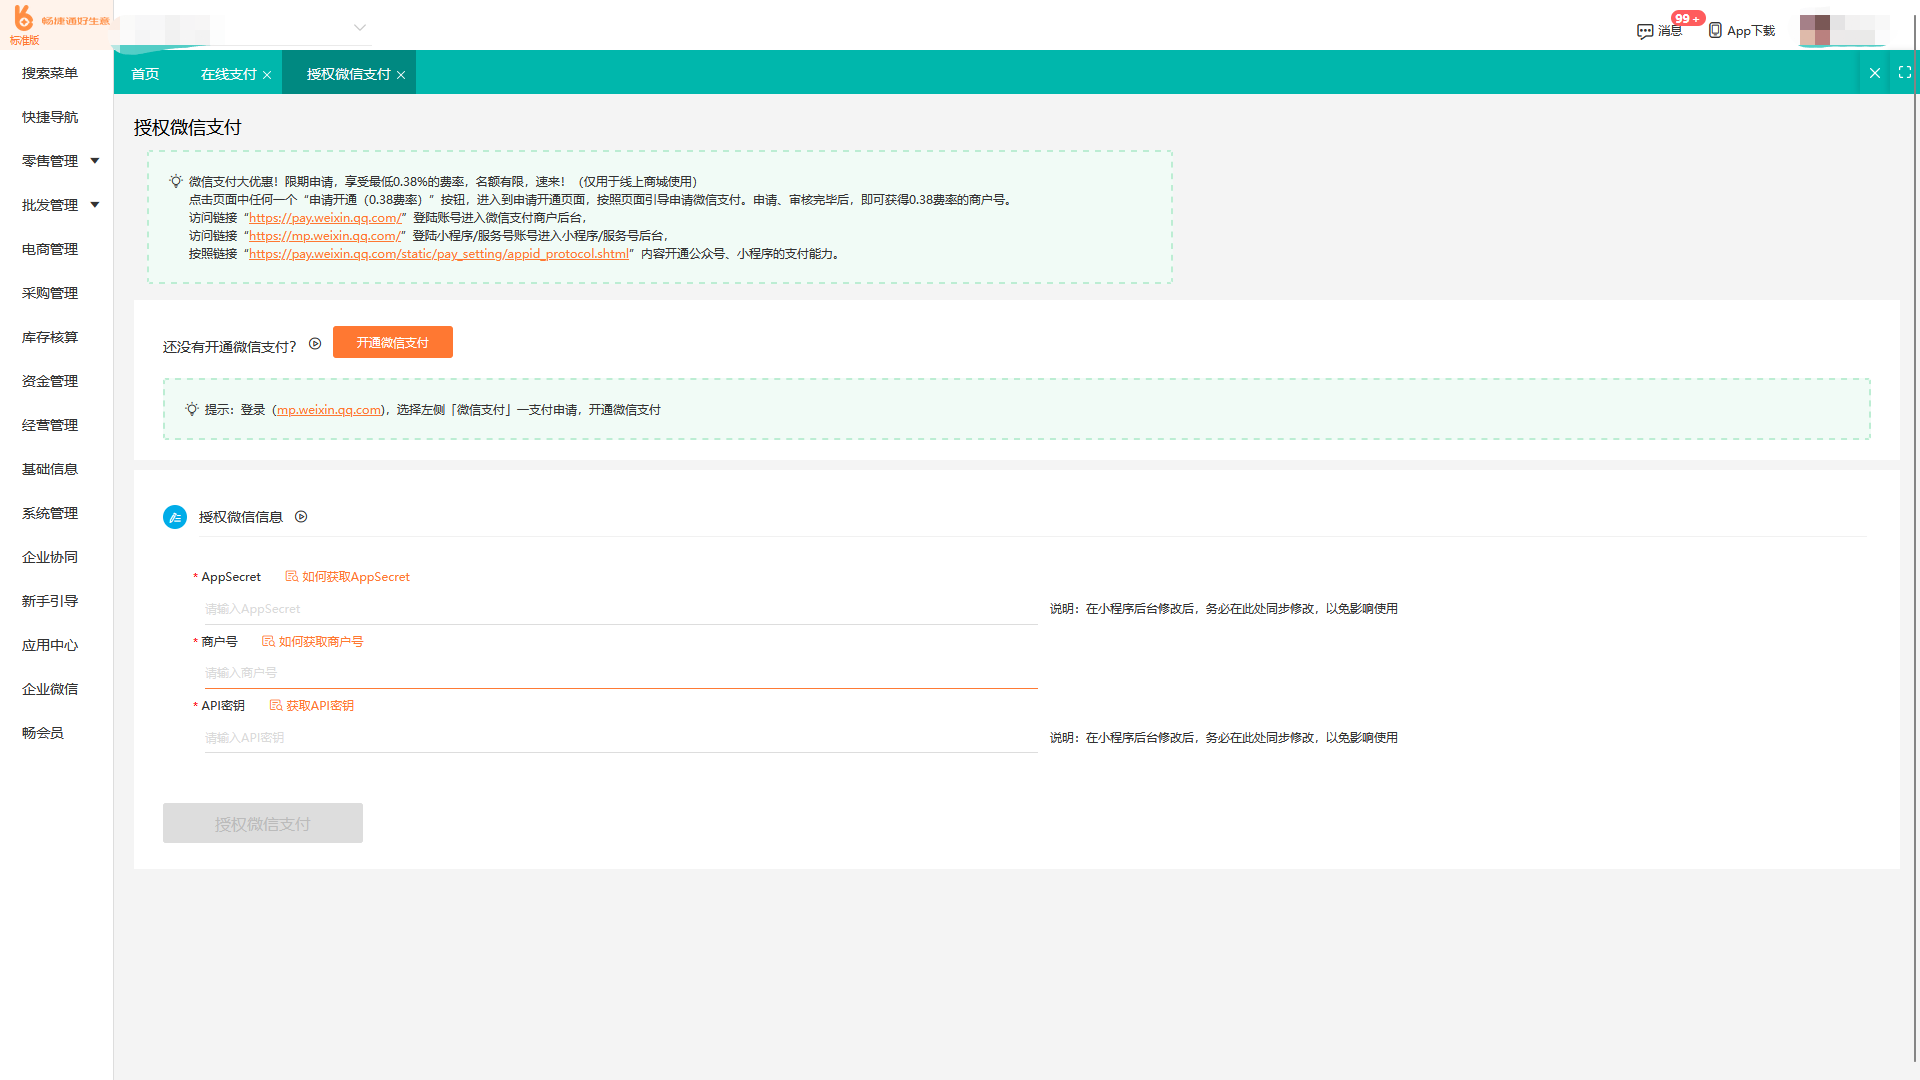Expand the 授权微信支付 tab menu

[x=349, y=74]
